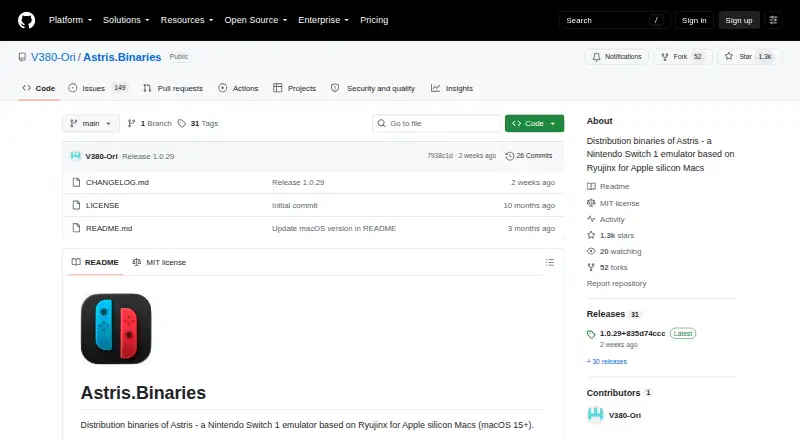Click the Readme book icon in About
Viewport: 800px width, 440px height.
591,186
